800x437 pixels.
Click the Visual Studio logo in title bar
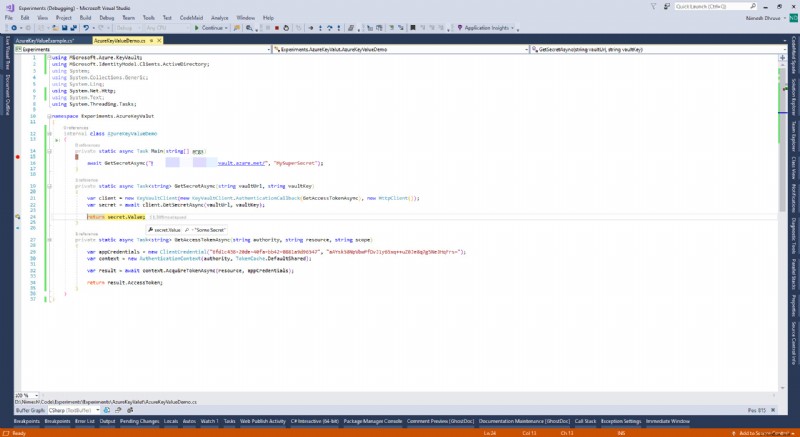pos(8,6)
